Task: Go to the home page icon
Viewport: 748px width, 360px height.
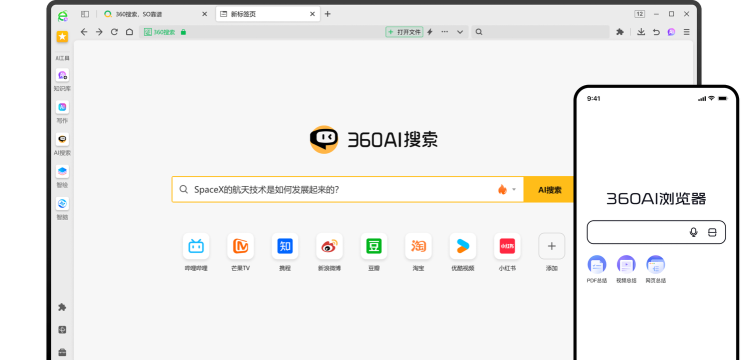Action: (129, 32)
